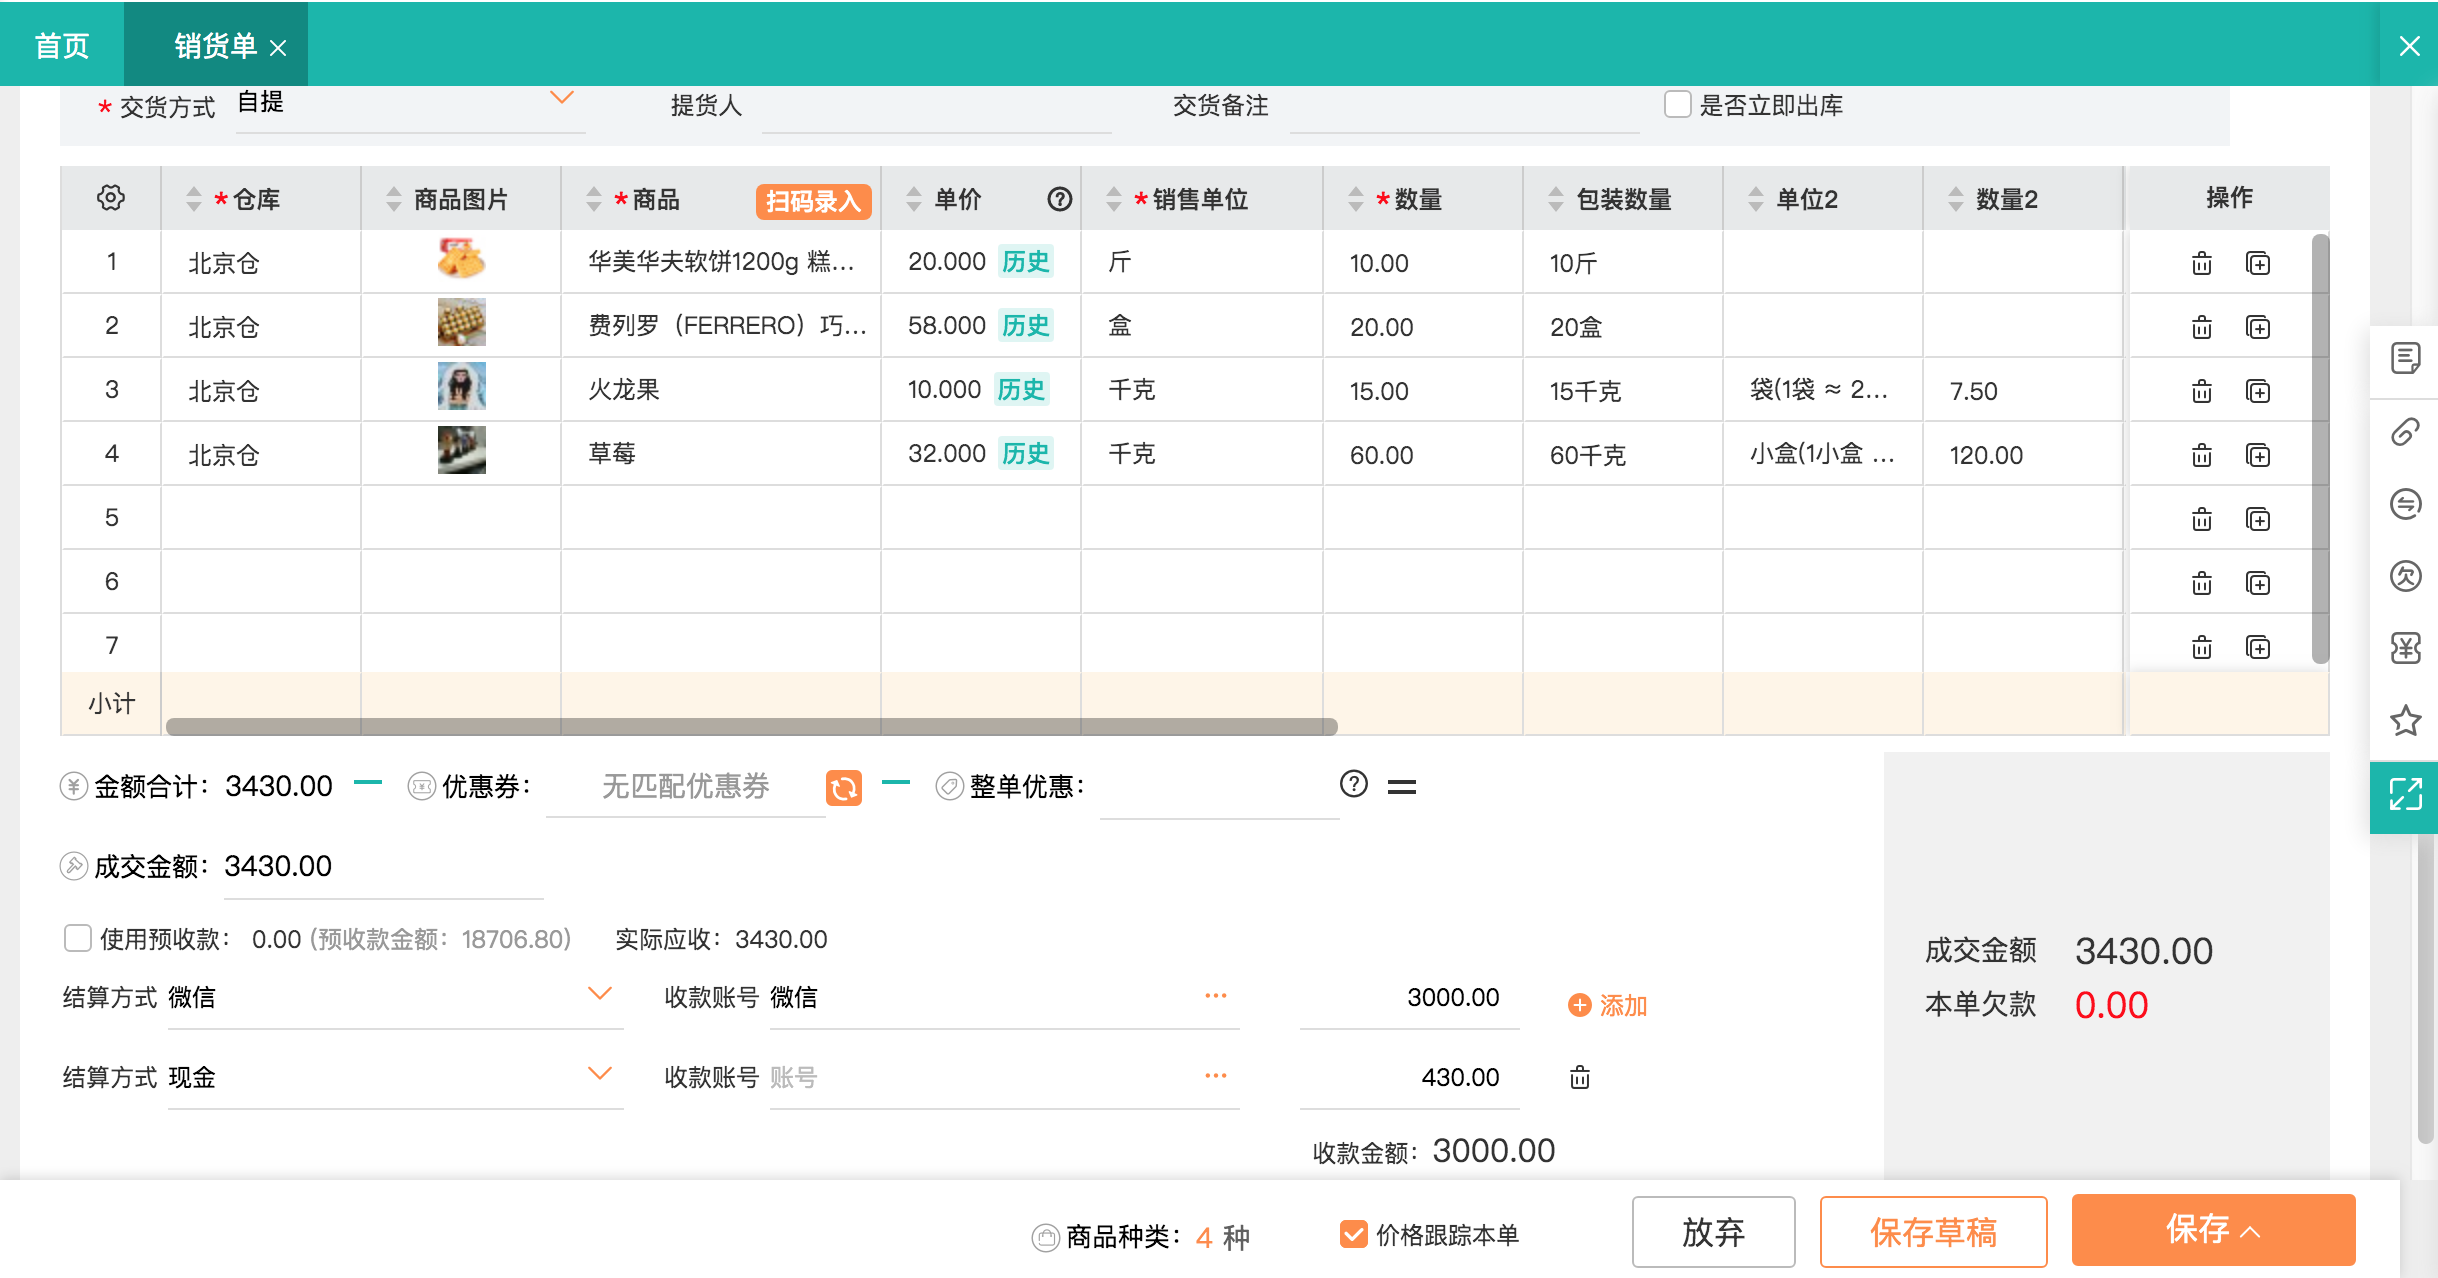2438x1278 pixels.
Task: Click the help icon next to 整单优惠
Action: click(x=1351, y=788)
